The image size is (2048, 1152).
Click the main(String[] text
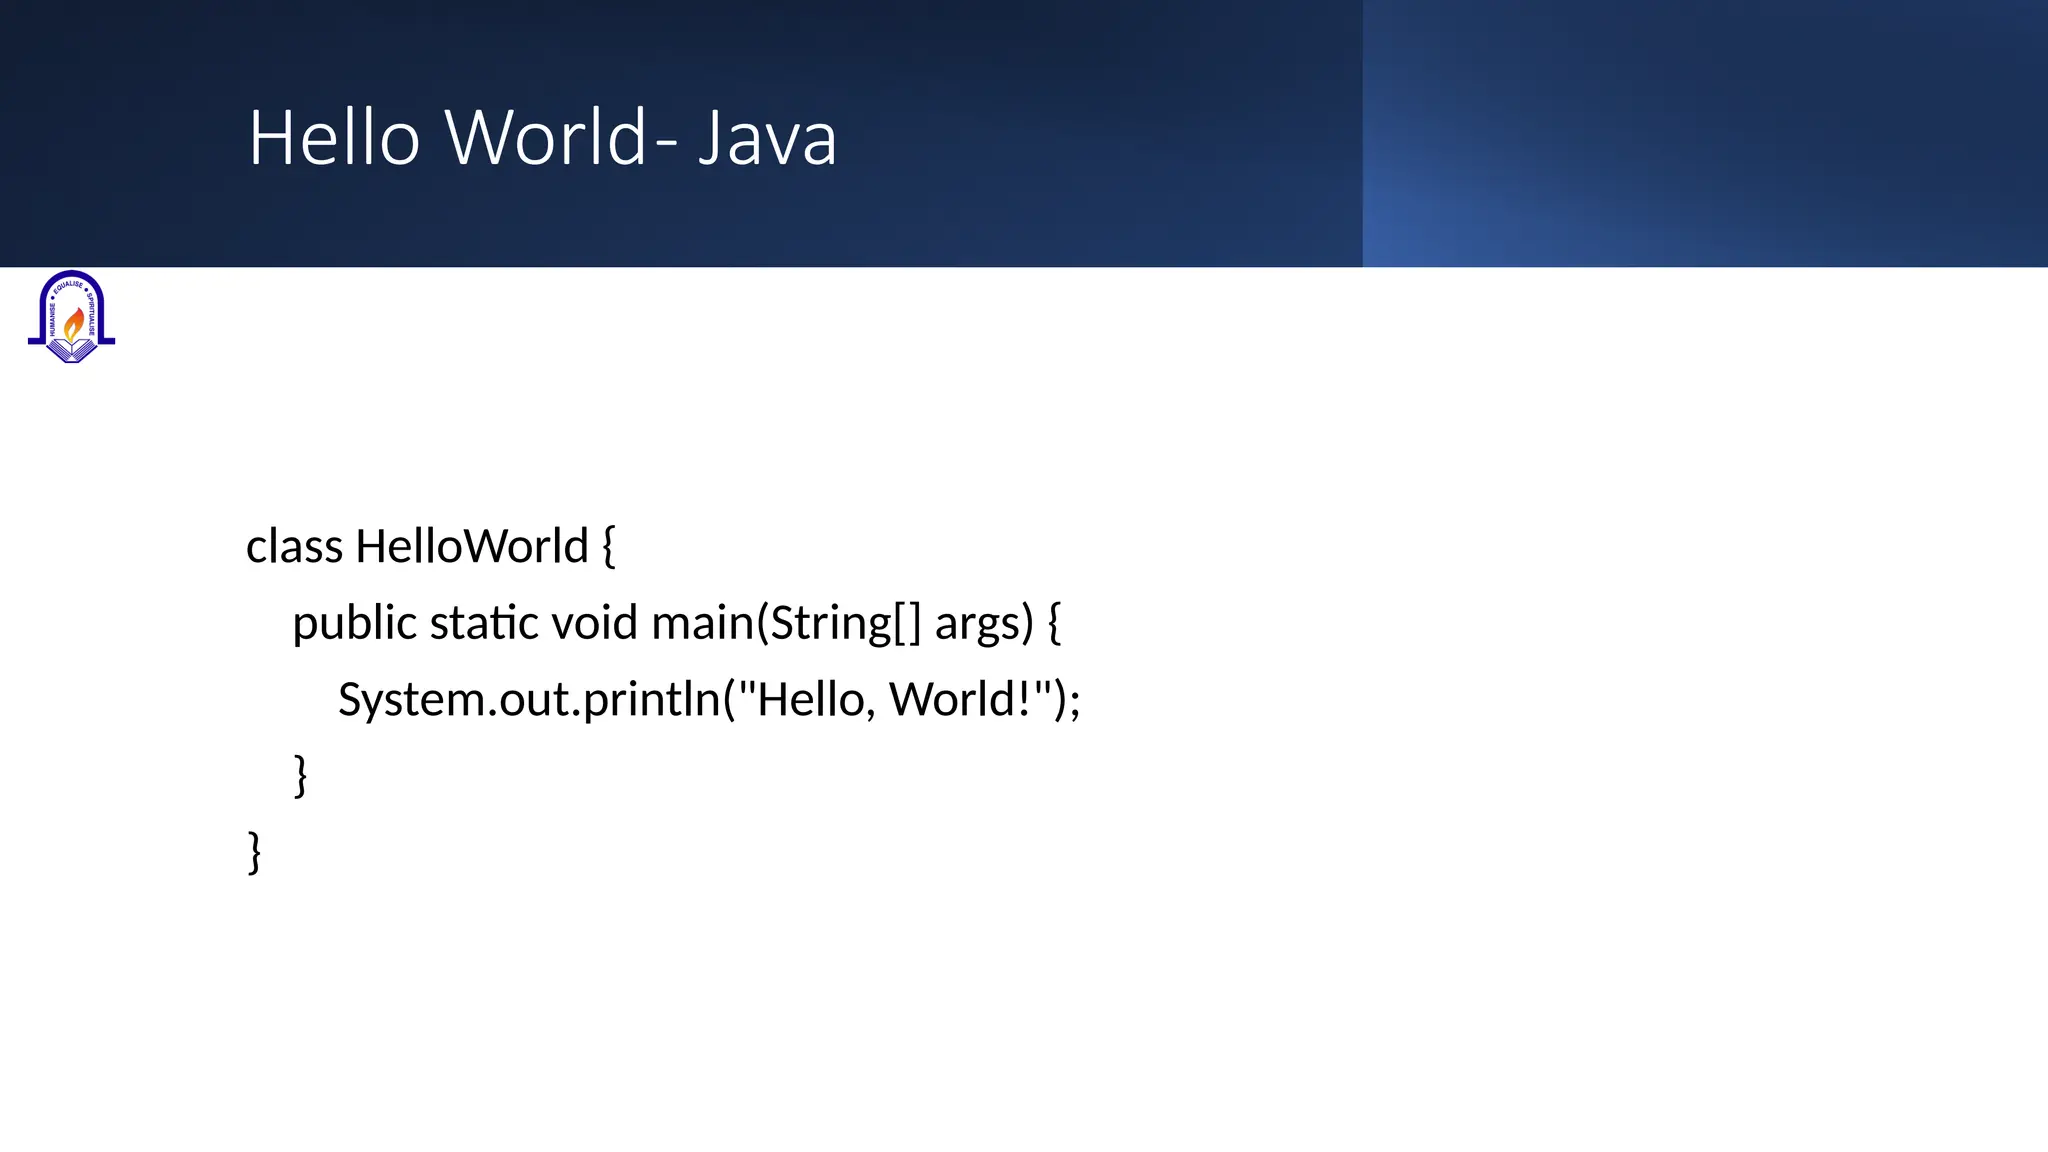point(785,623)
